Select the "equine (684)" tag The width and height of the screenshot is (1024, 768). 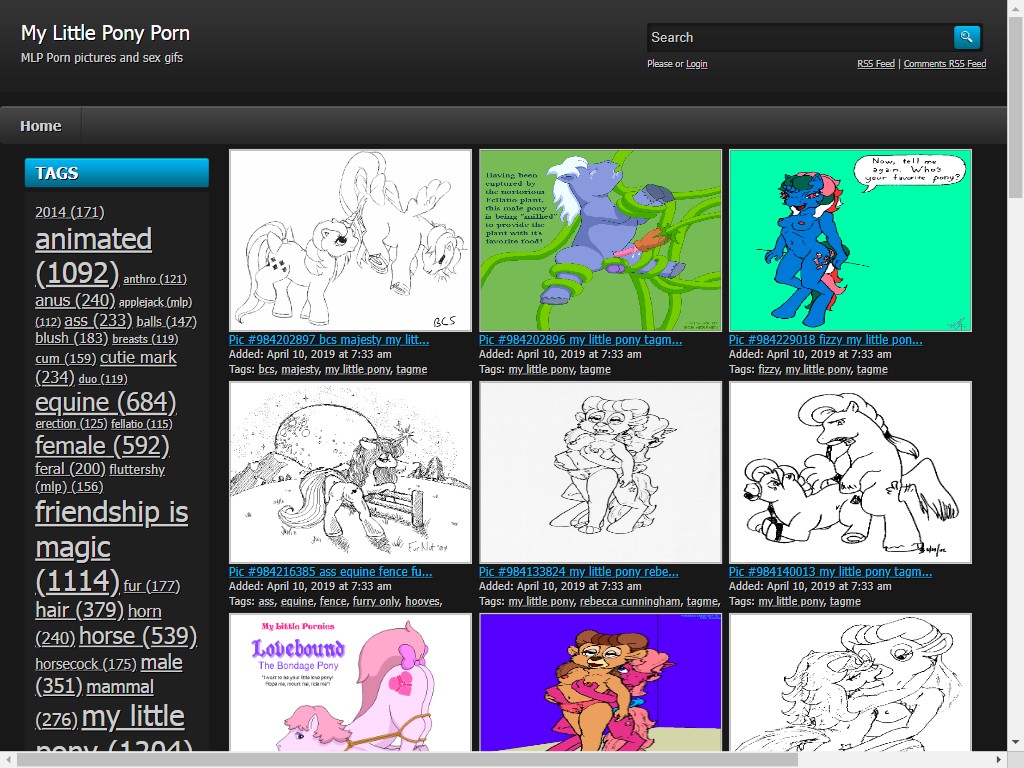point(105,402)
